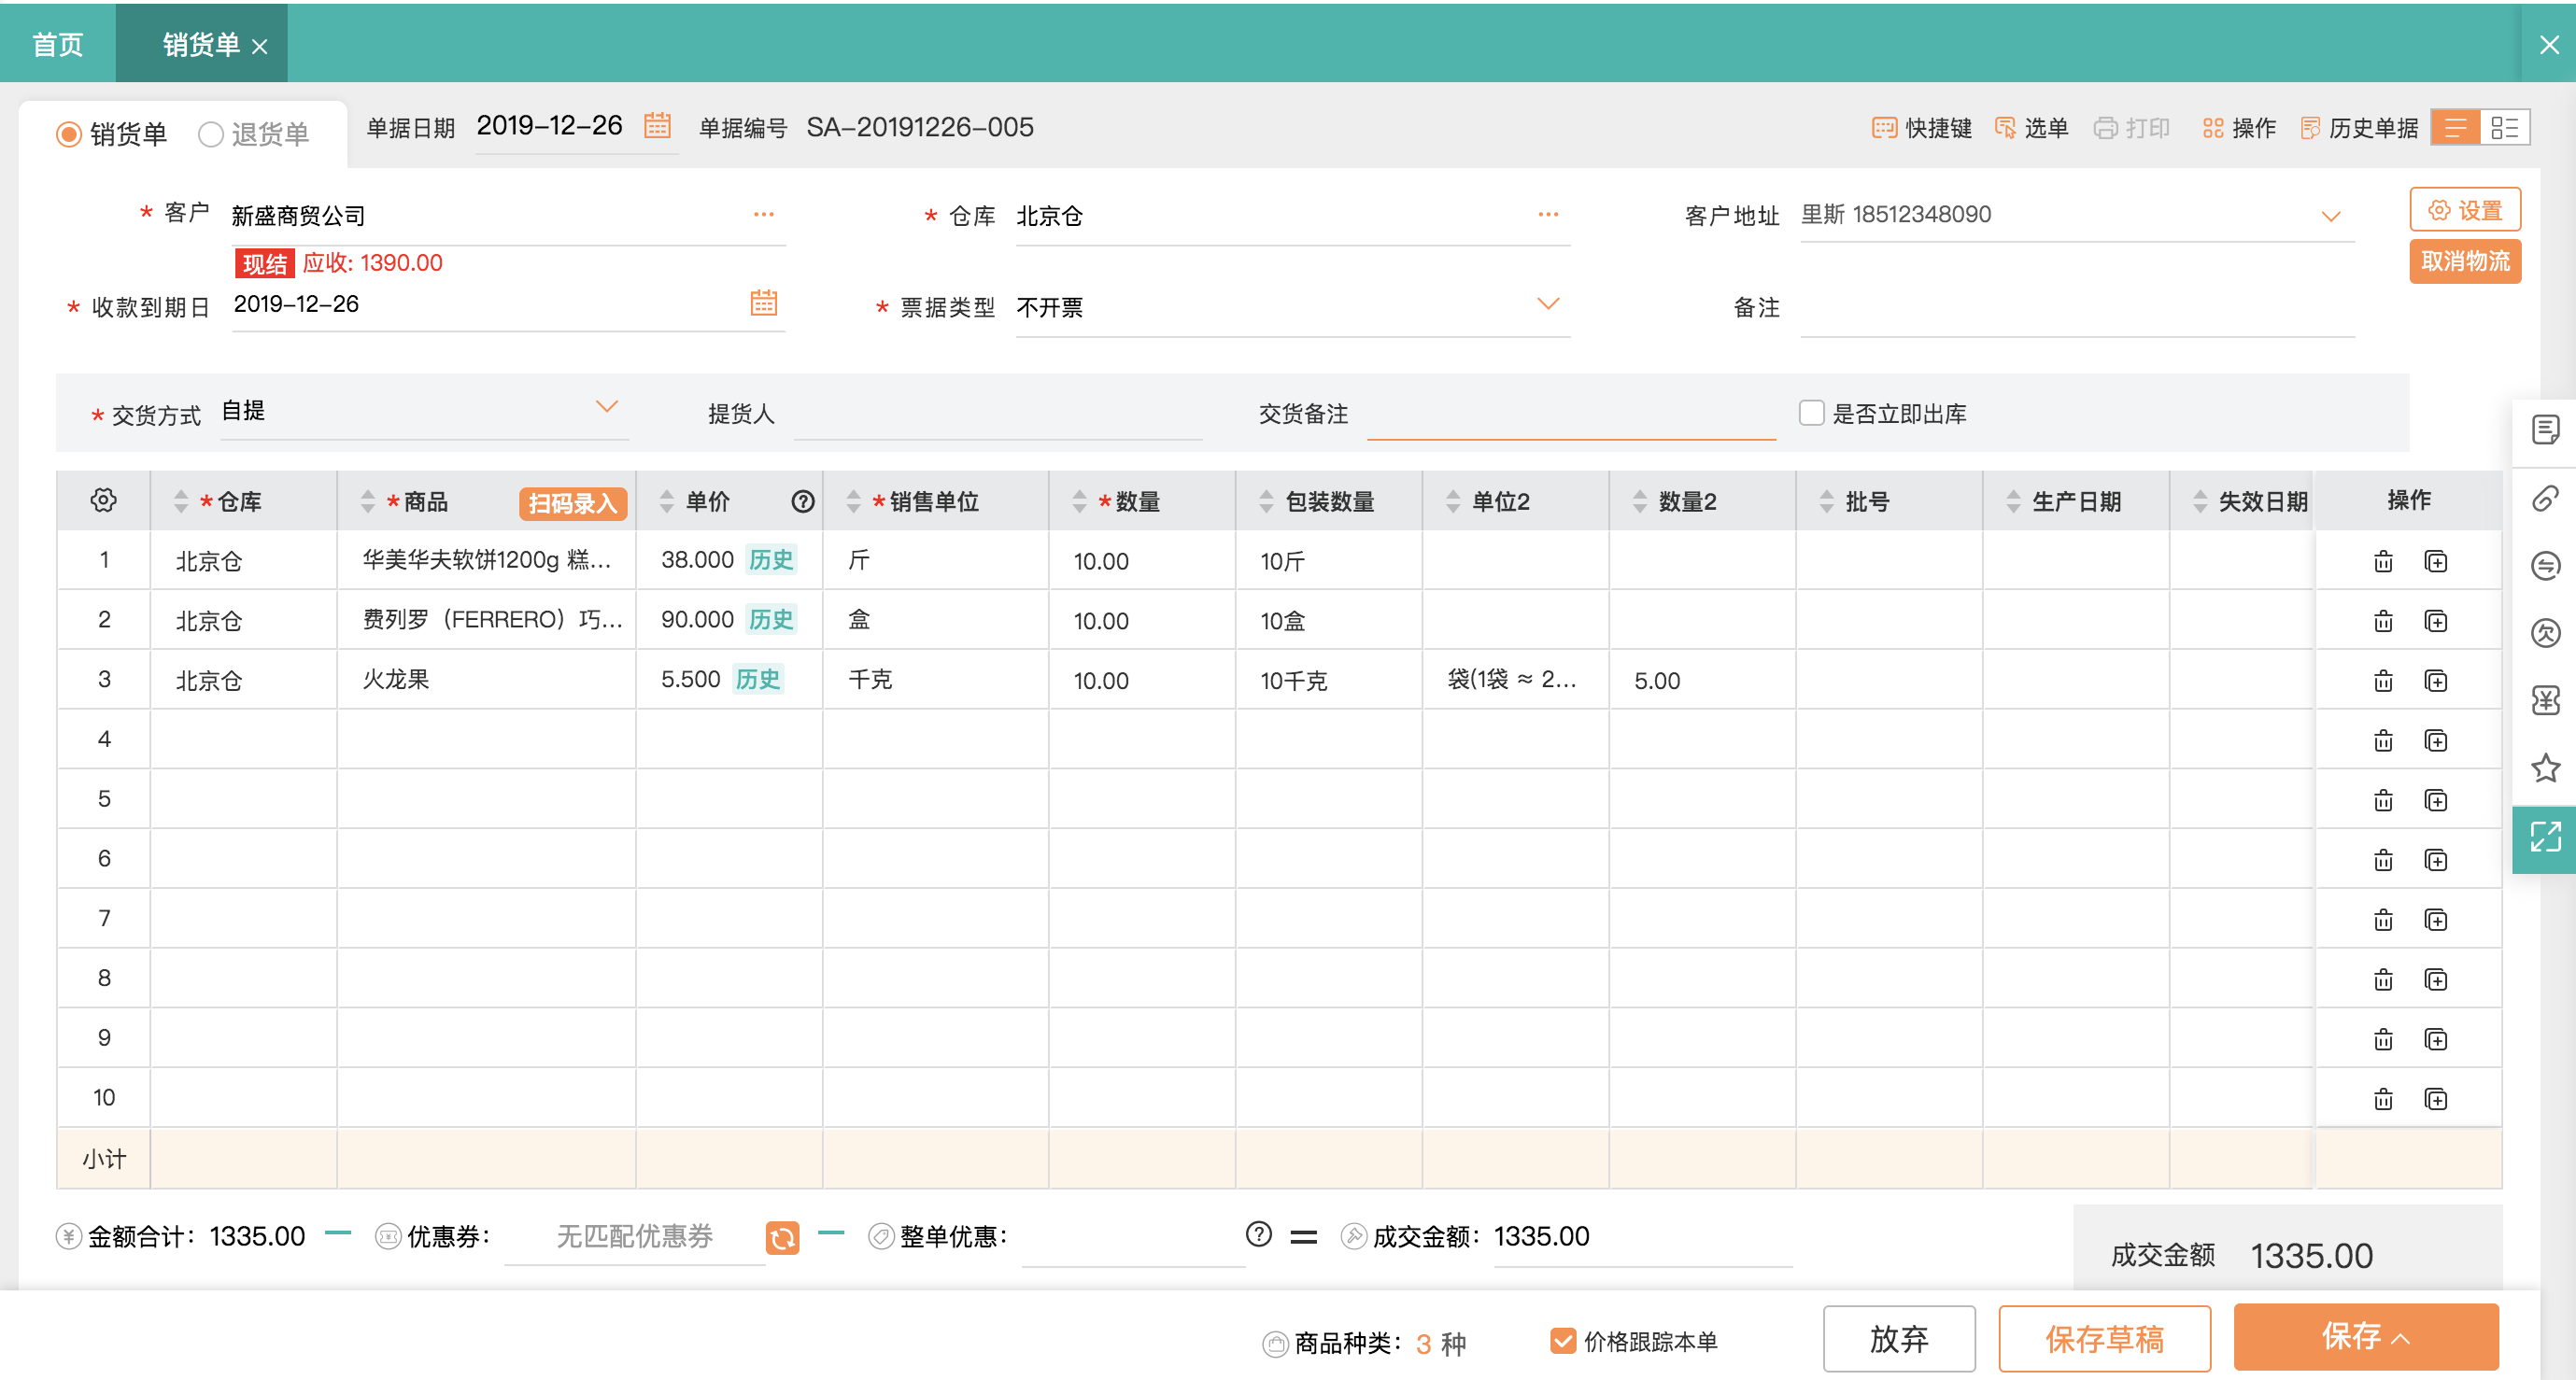Expand 交货方式 自提 dropdown
The height and width of the screenshot is (1380, 2576).
608,413
